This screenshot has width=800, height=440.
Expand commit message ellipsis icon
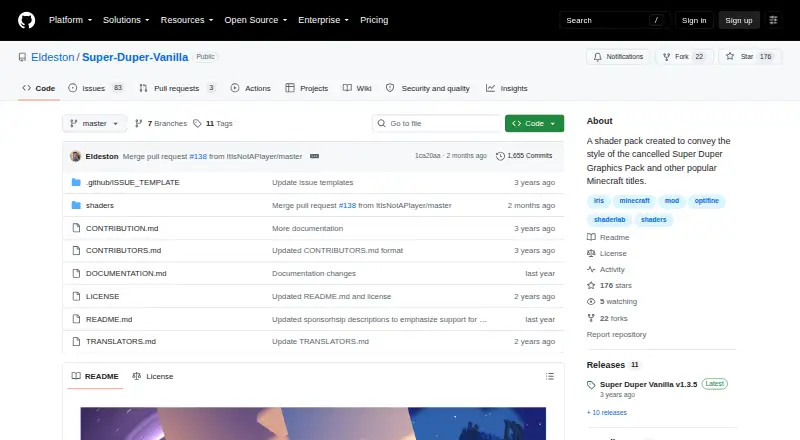[x=314, y=156]
